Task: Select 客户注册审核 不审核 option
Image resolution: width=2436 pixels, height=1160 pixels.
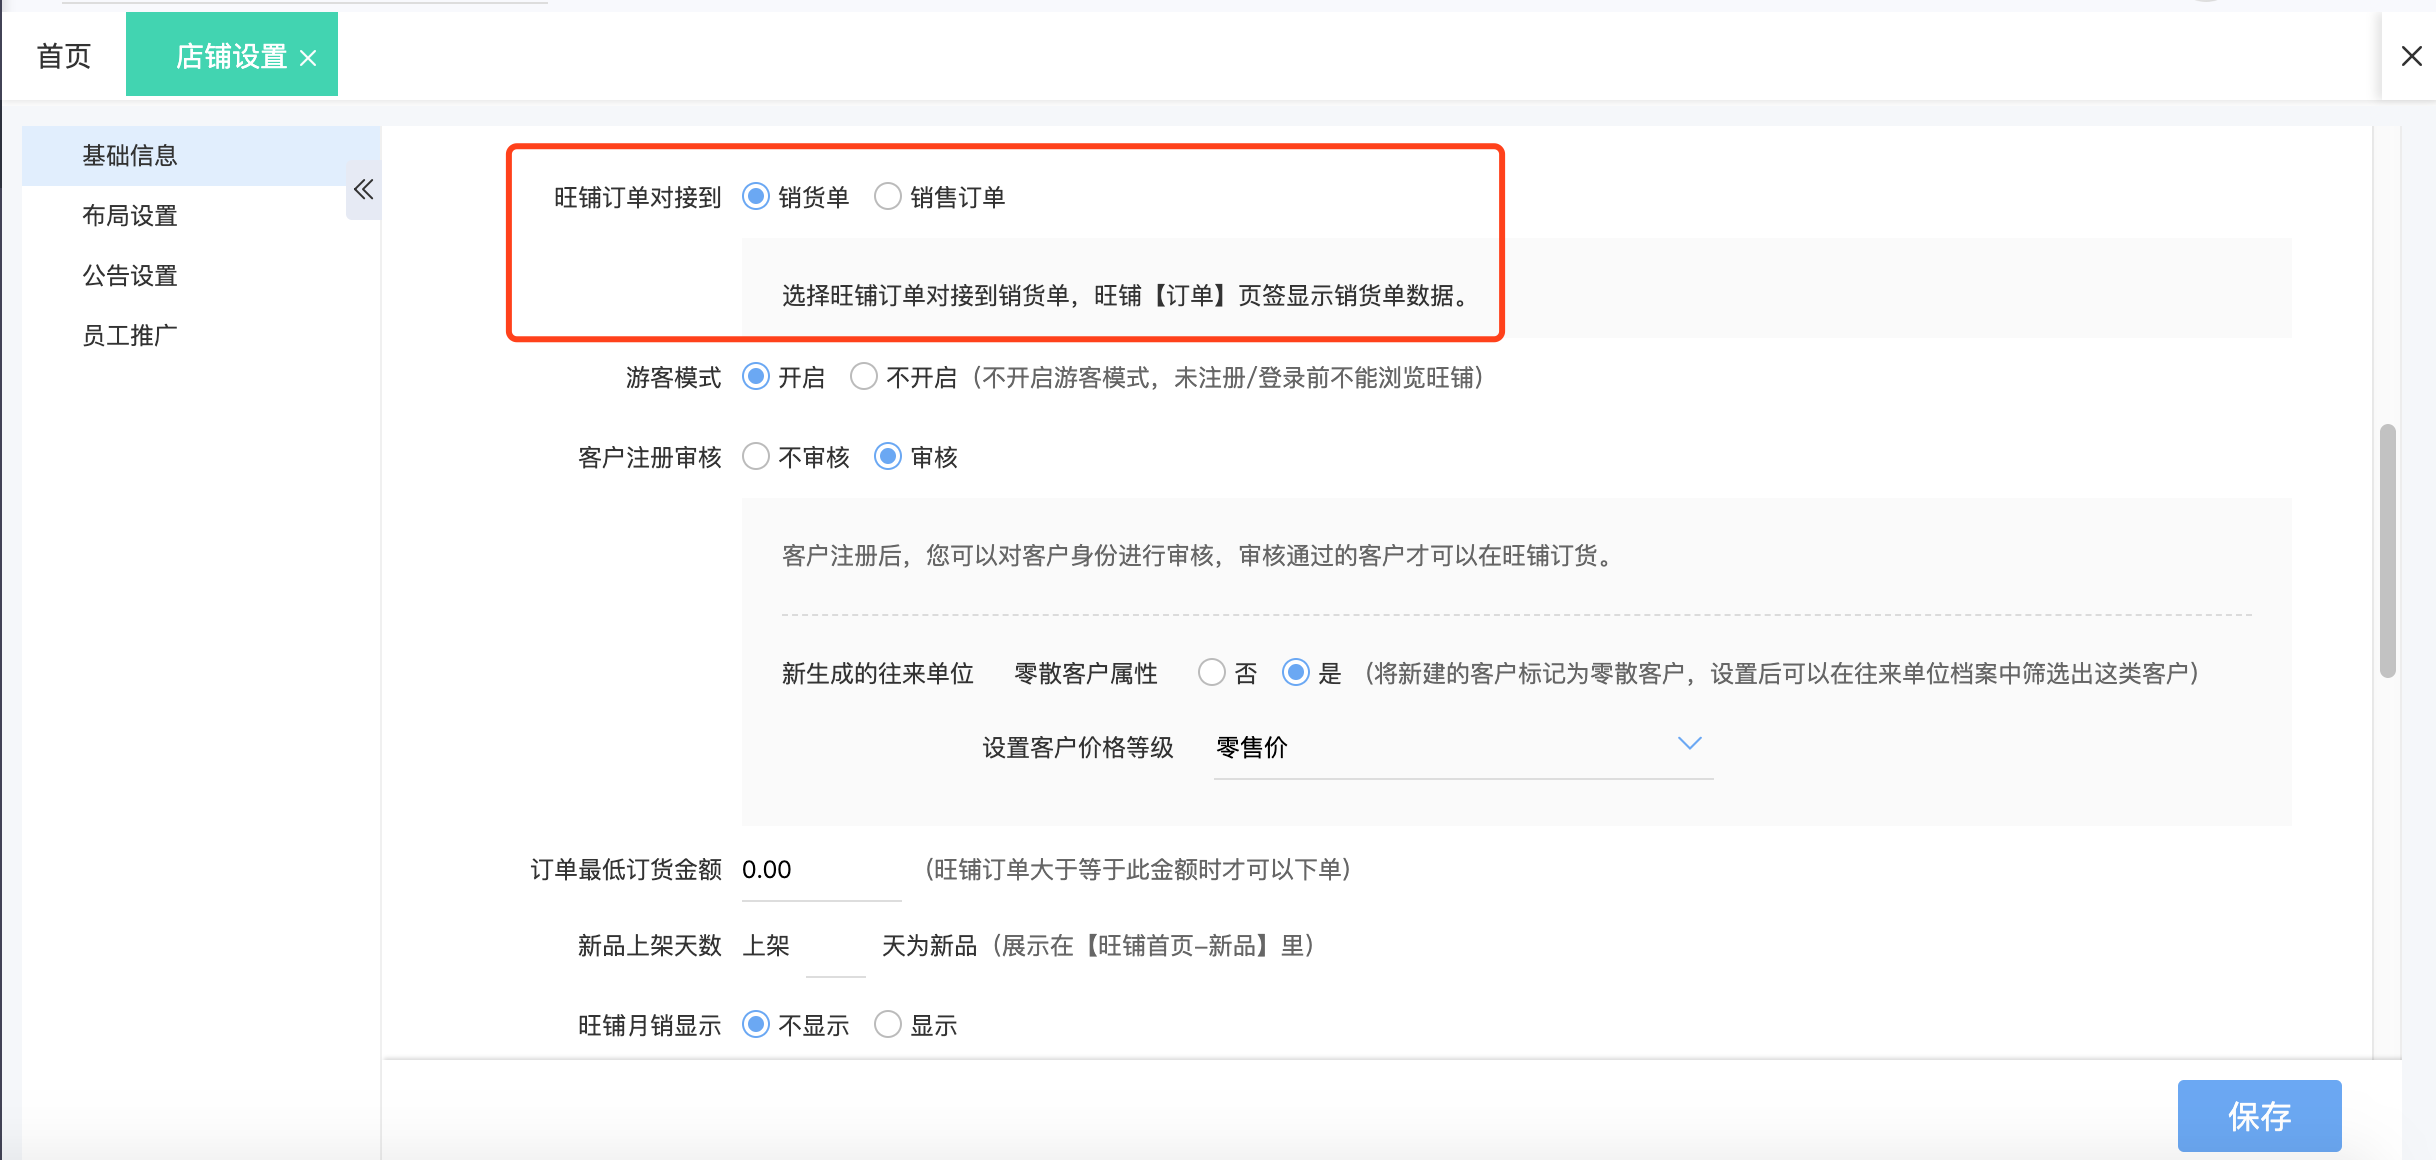Action: point(755,457)
